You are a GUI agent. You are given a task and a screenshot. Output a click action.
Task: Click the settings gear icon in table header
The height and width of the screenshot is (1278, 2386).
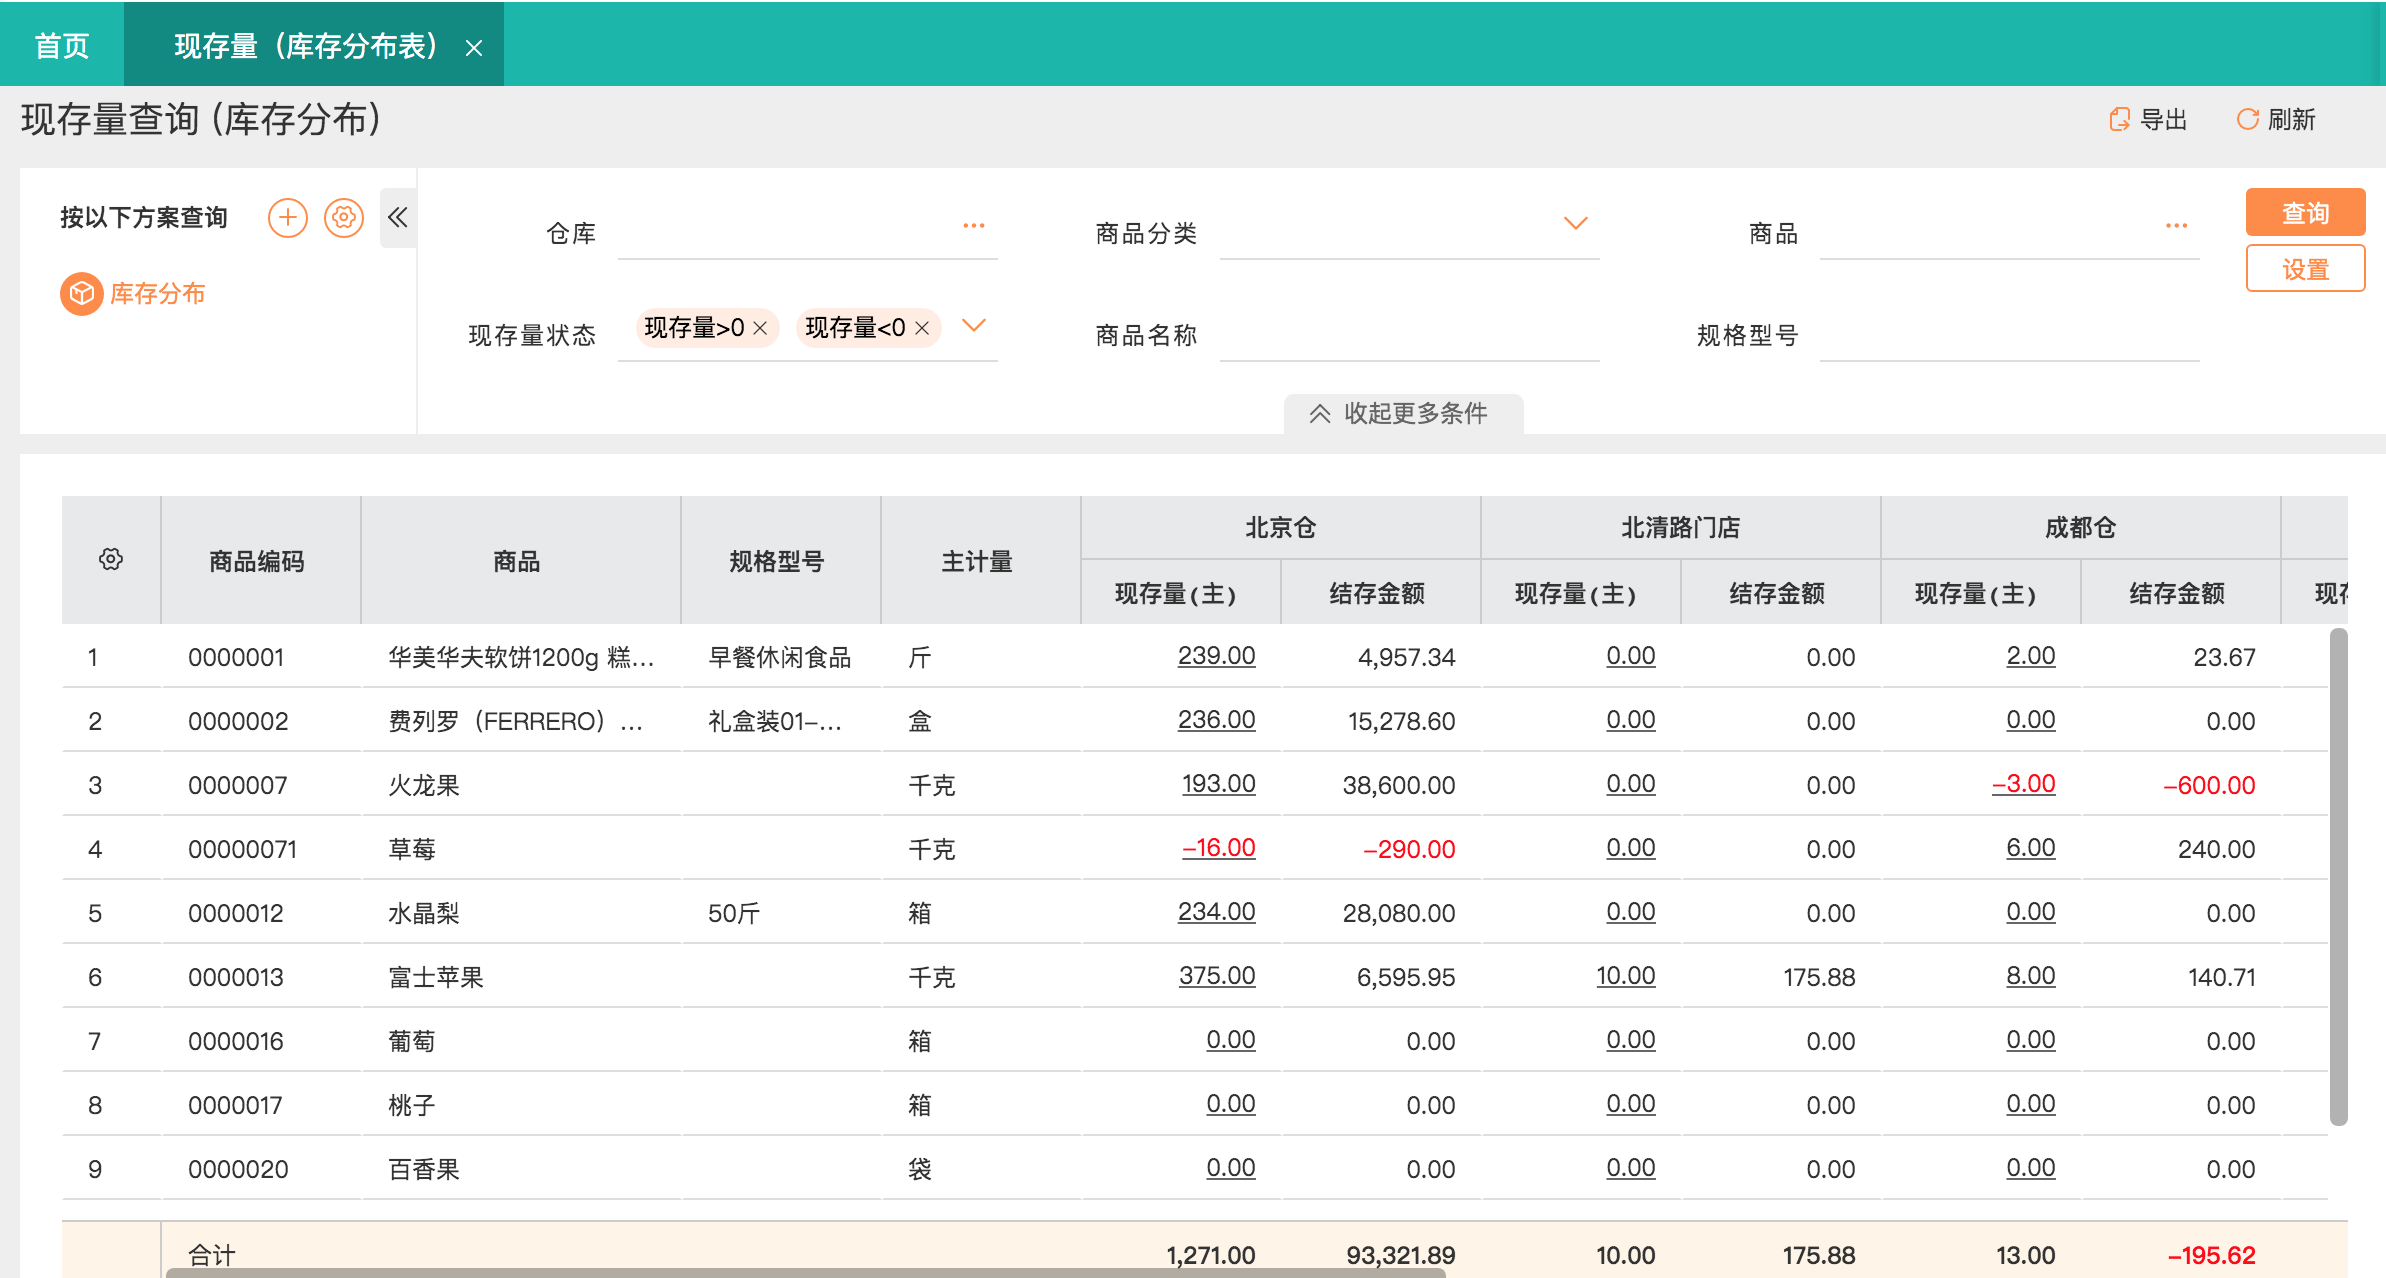112,560
